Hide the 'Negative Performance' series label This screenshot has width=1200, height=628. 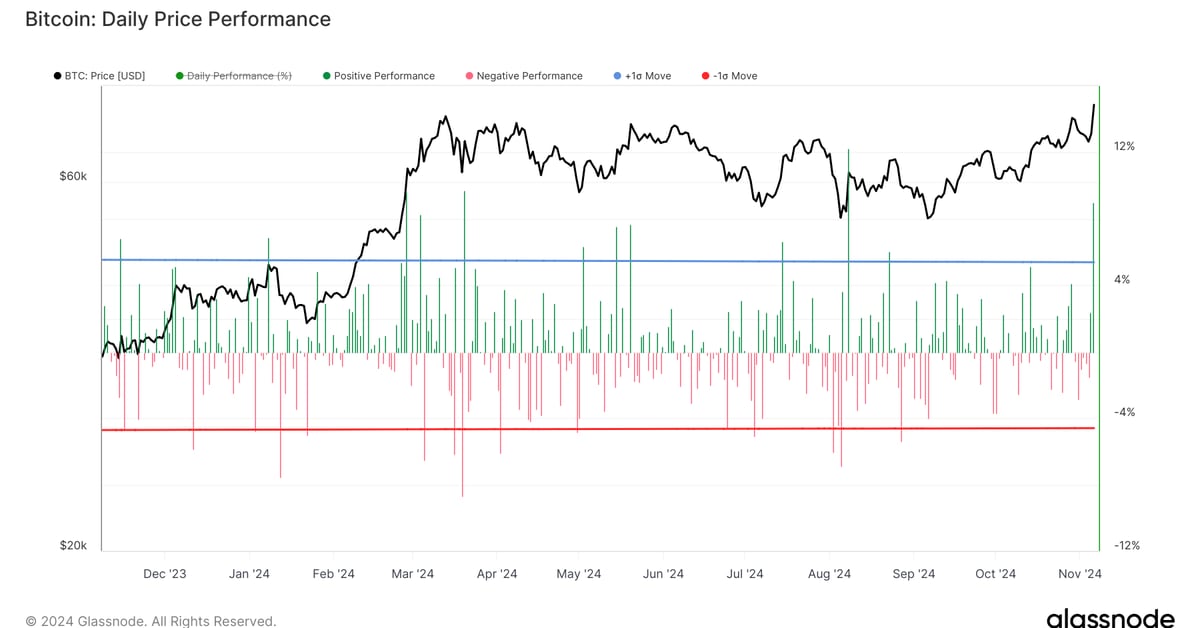tap(529, 76)
